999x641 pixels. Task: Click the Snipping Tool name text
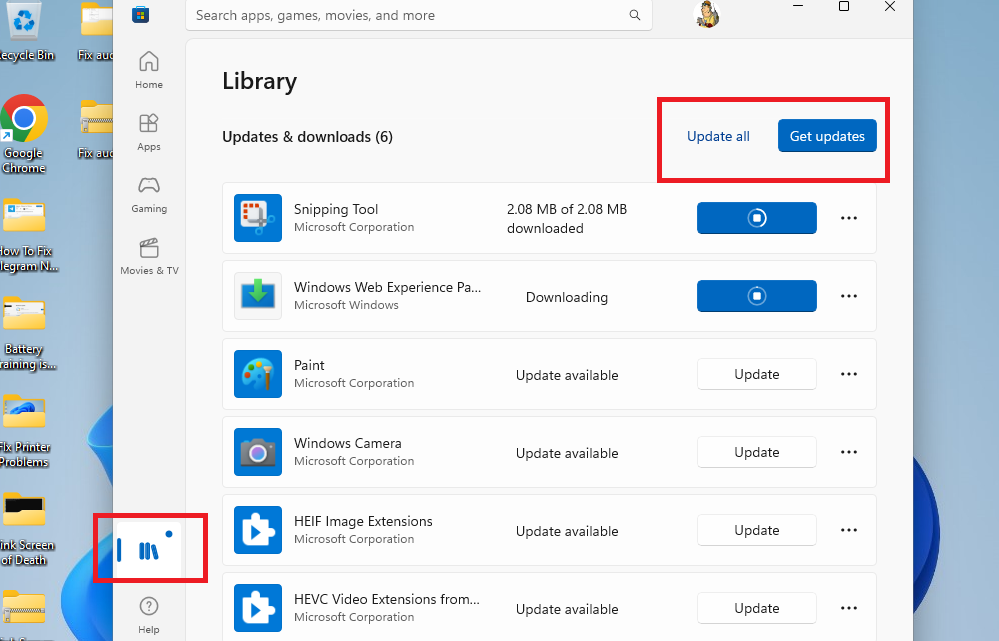[x=336, y=209]
